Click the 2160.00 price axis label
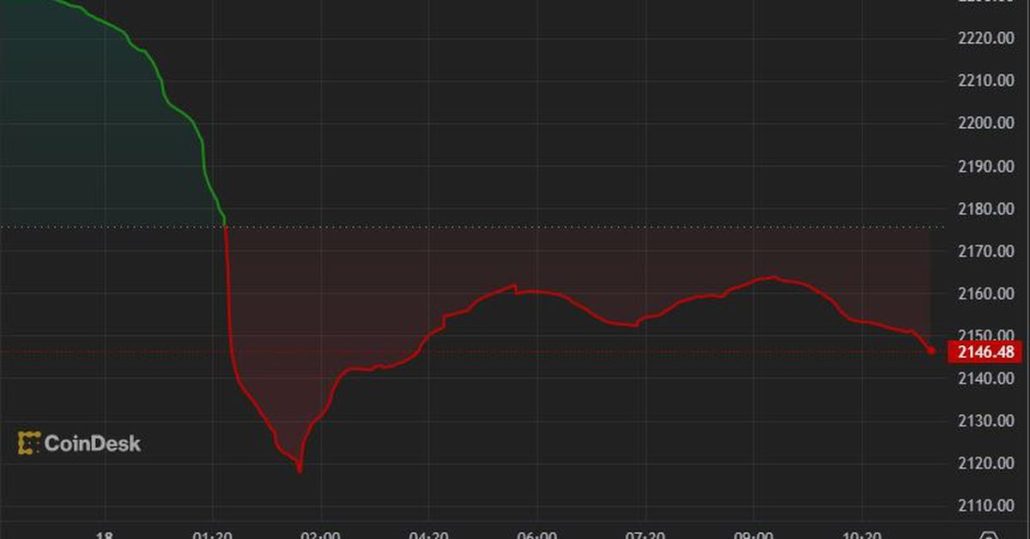 click(x=986, y=293)
